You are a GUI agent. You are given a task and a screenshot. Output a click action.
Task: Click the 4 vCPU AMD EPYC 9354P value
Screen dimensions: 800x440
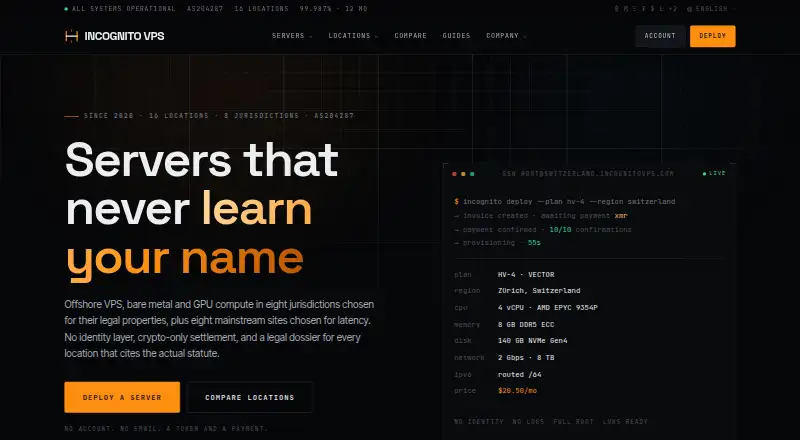click(547, 308)
